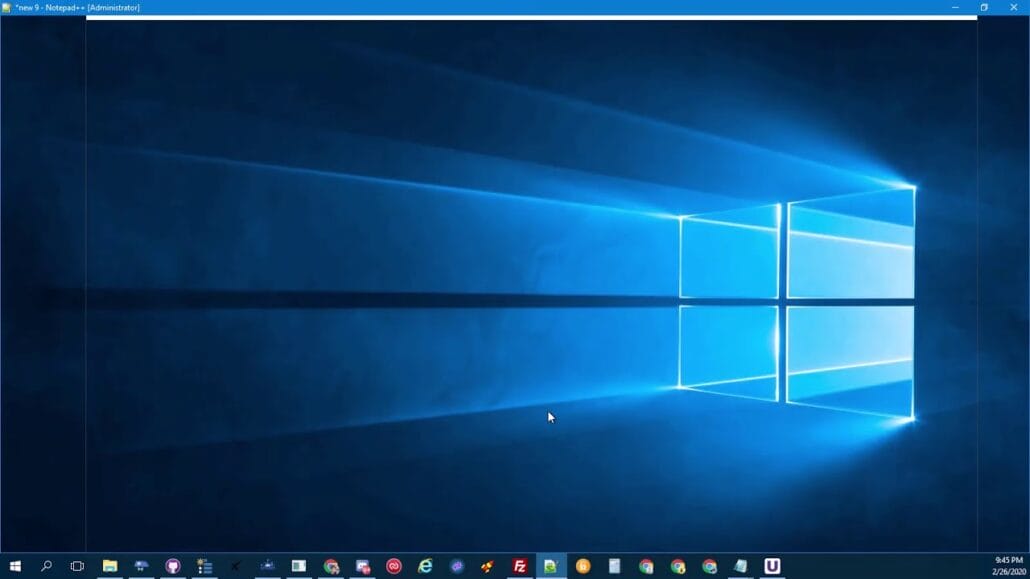Click the orange circle taskbar icon
Viewport: 1030px width, 579px height.
tap(583, 566)
